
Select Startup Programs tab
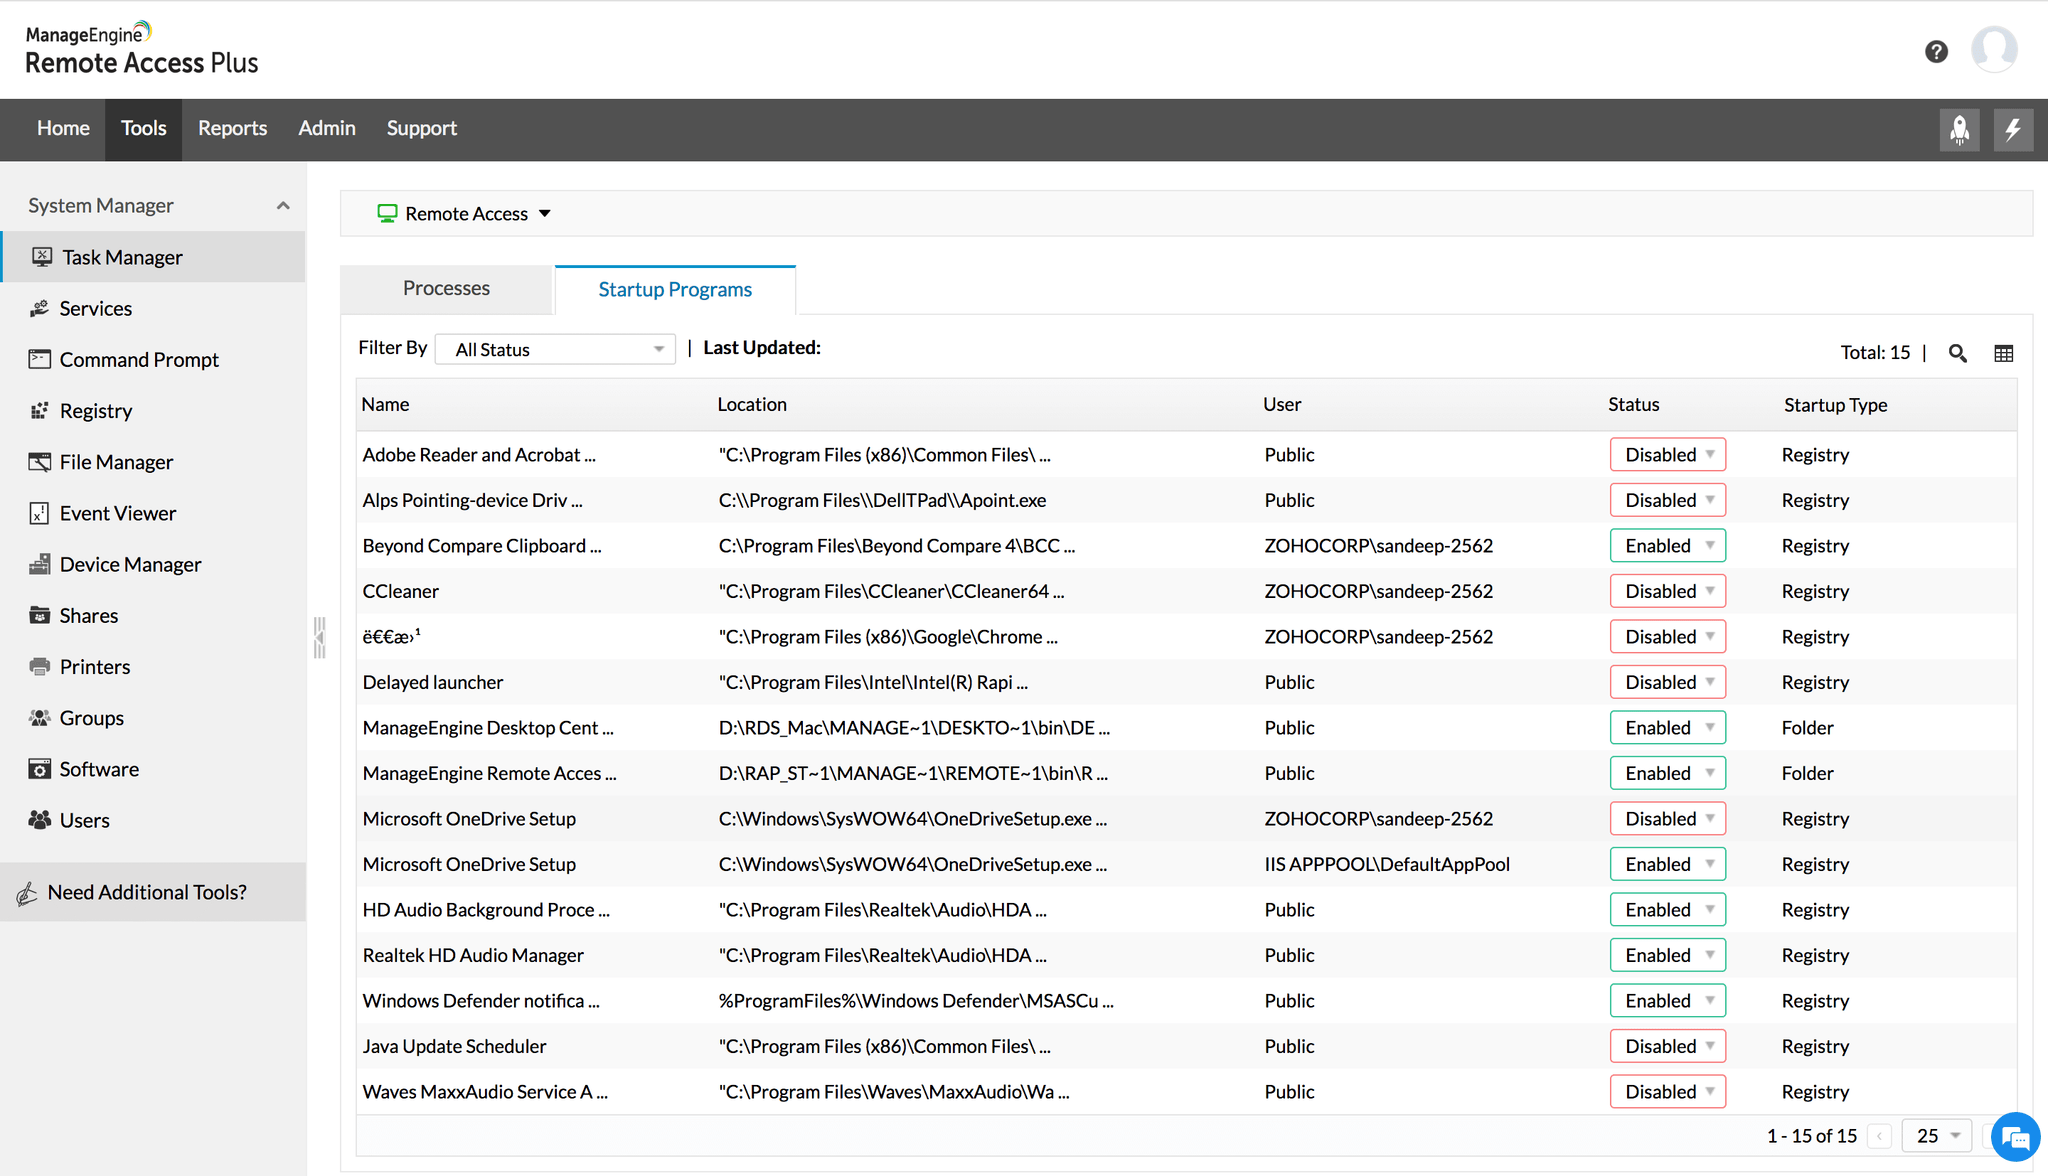(675, 288)
